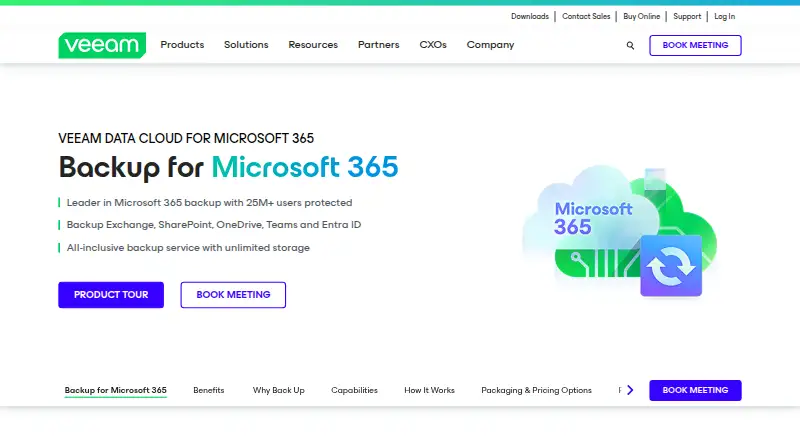Go to How It Works tab
This screenshot has height=440, width=800.
point(429,390)
